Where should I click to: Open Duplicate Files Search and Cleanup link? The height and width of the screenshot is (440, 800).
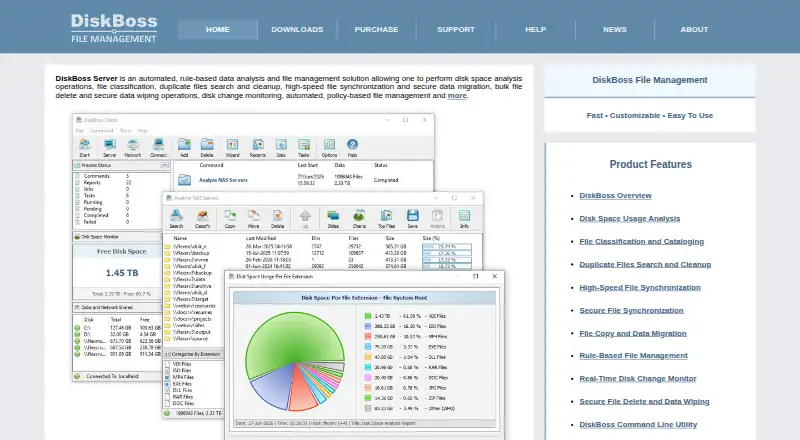(x=645, y=264)
